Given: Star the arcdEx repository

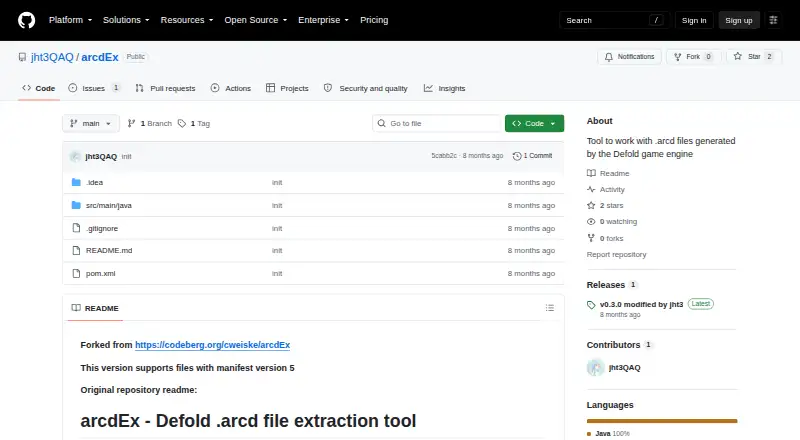Looking at the screenshot, I should (754, 57).
